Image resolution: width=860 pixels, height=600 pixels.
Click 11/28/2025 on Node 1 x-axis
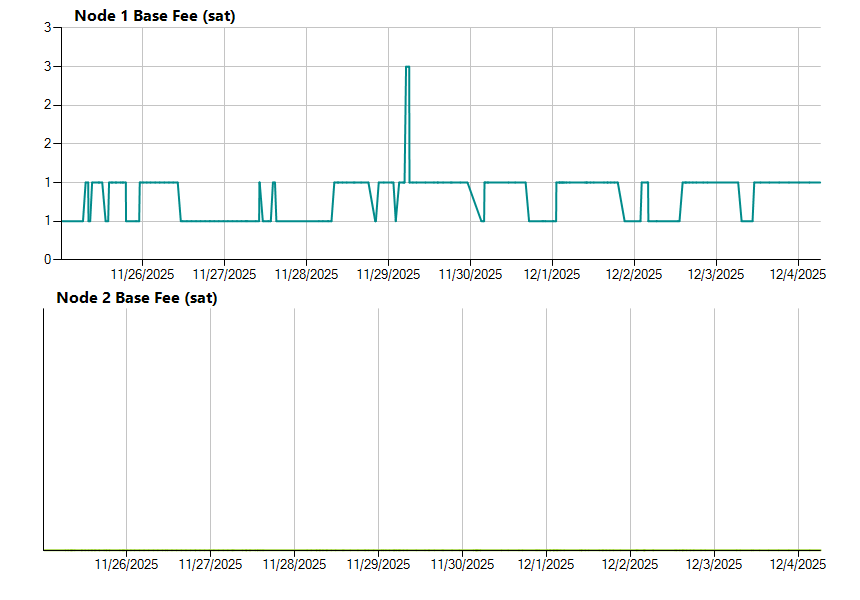[306, 273]
